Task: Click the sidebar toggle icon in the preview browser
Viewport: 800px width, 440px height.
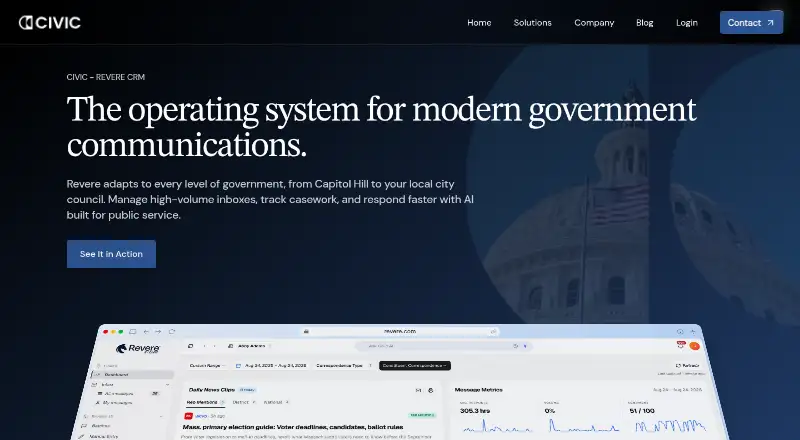Action: [x=133, y=332]
